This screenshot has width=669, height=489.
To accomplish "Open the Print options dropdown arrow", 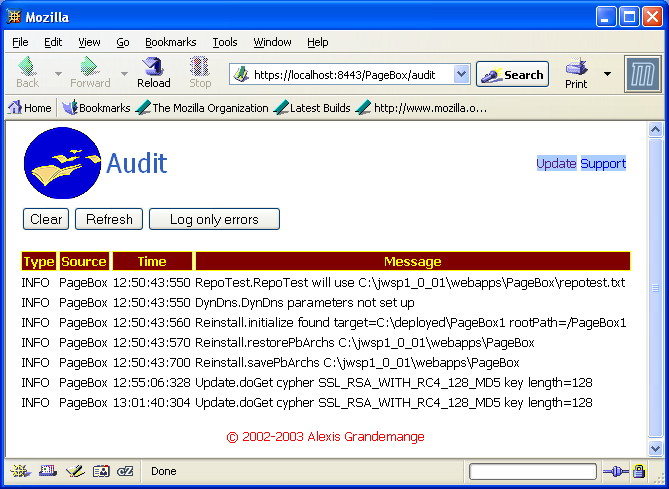I will pos(607,74).
